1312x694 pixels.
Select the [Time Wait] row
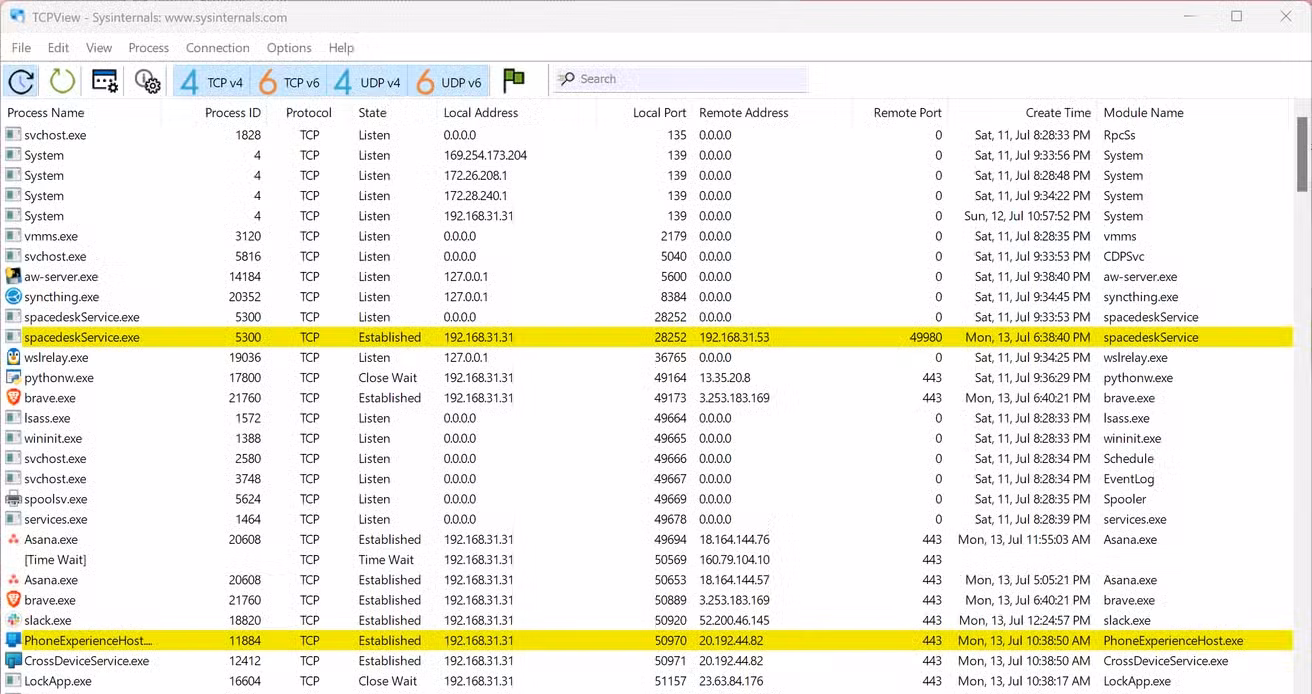pos(648,560)
